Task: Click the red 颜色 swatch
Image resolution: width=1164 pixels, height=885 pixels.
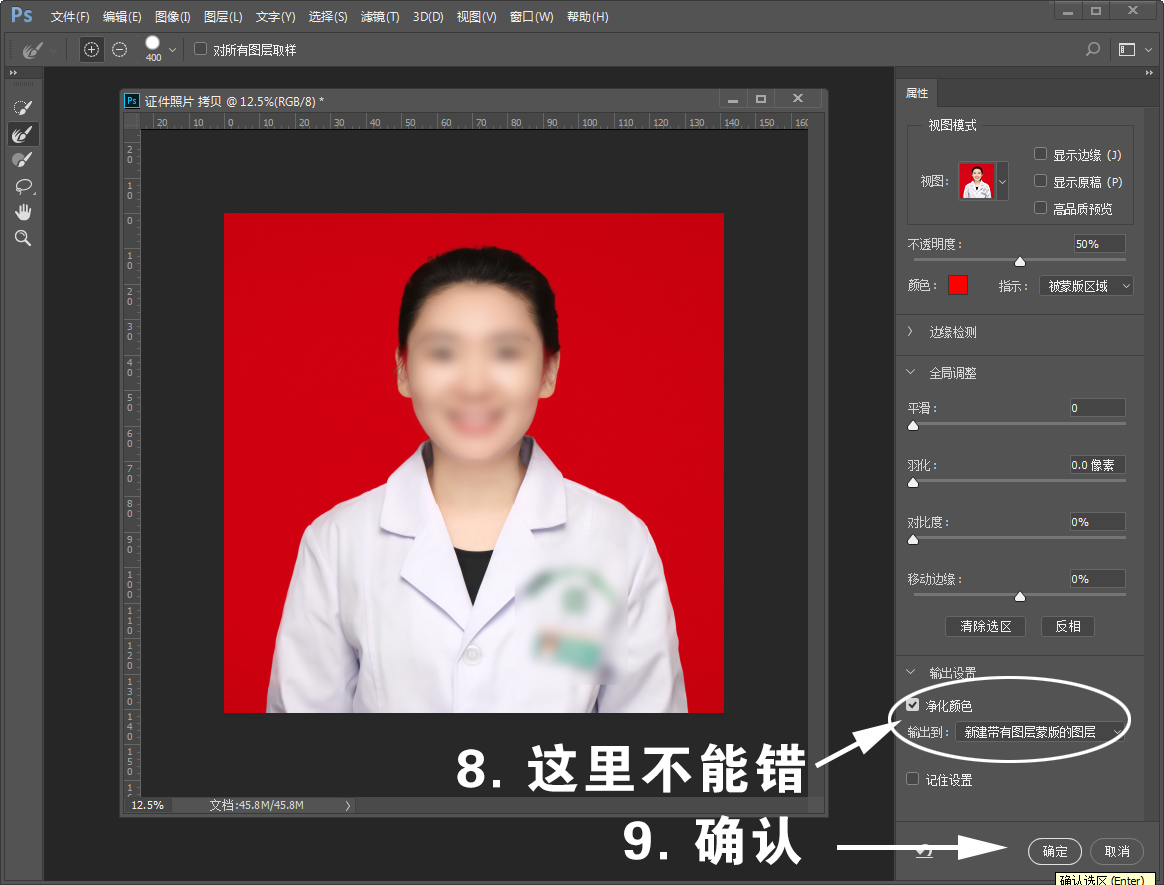Action: (x=958, y=286)
